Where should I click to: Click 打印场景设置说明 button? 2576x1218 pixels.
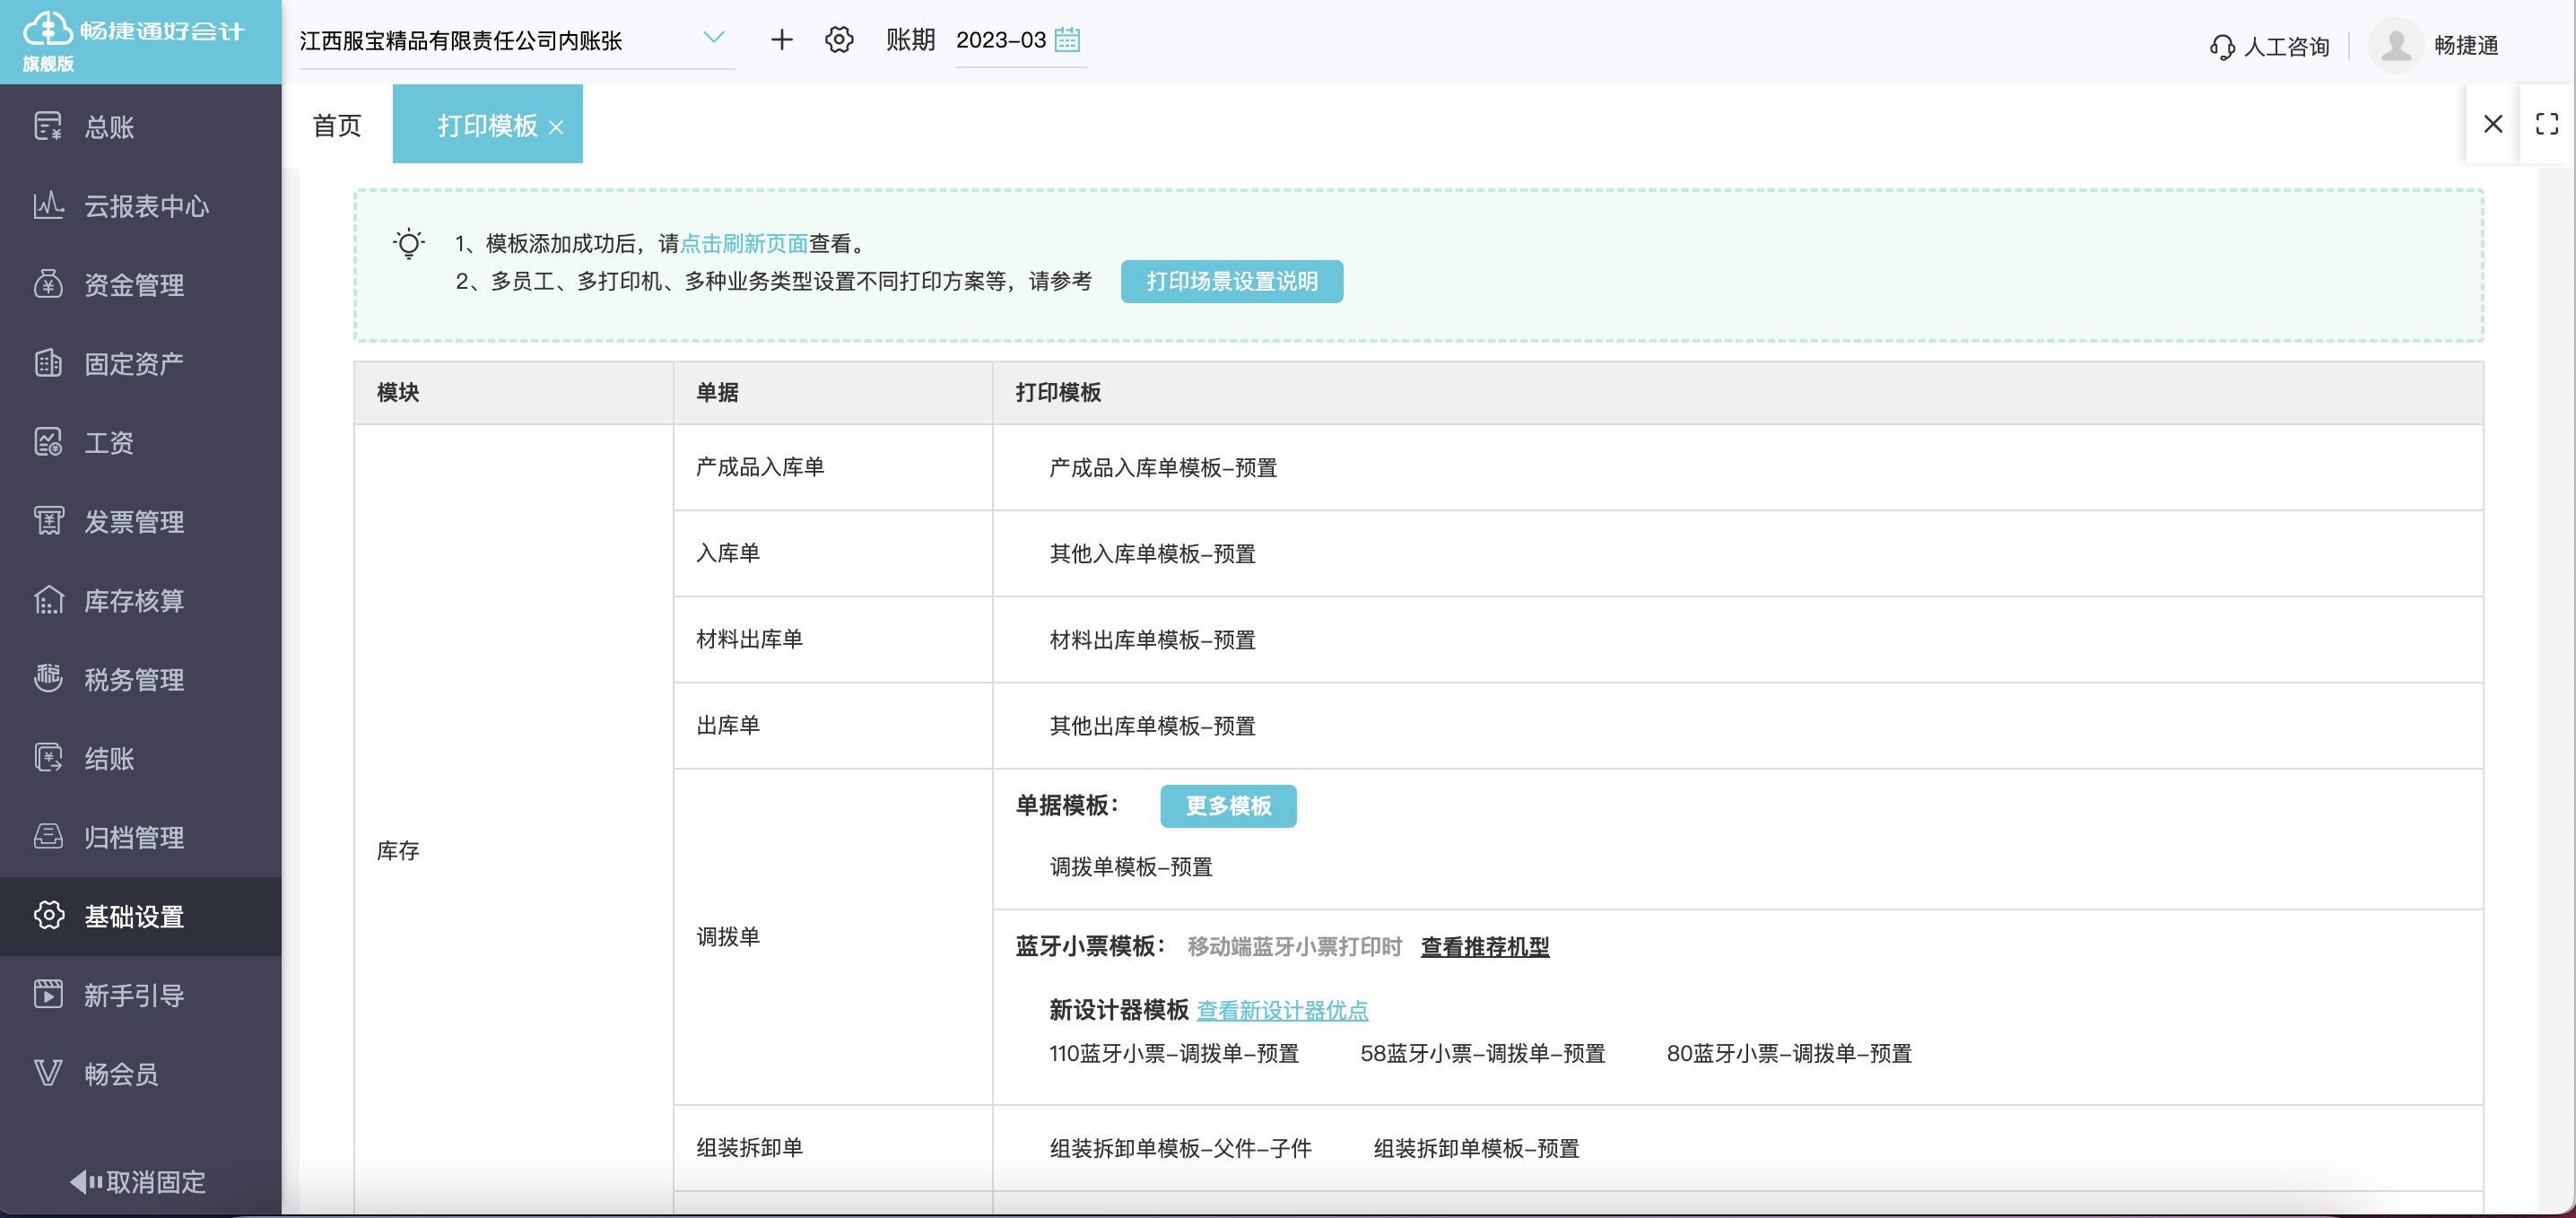(1231, 281)
